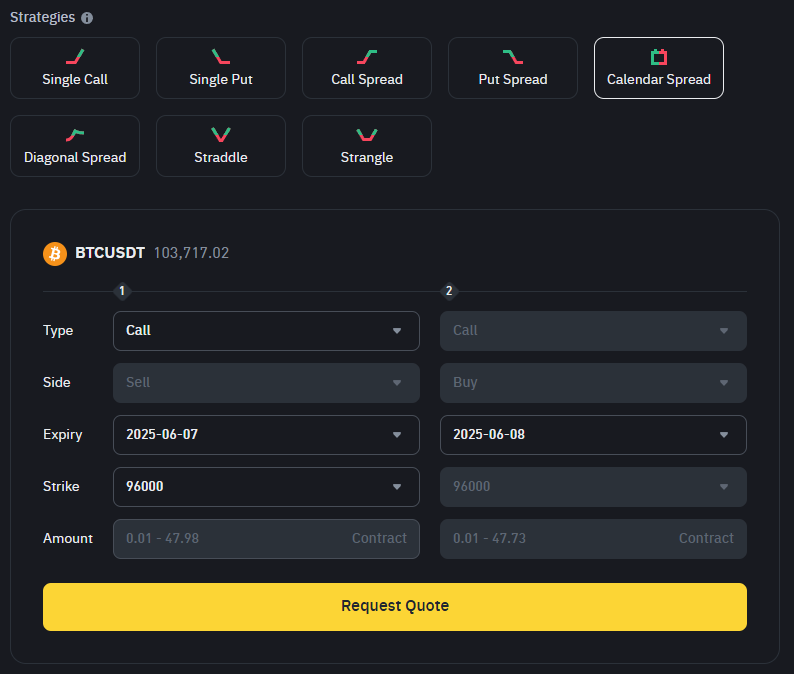This screenshot has height=674, width=794.
Task: Select the Straddle strategy
Action: tap(221, 146)
